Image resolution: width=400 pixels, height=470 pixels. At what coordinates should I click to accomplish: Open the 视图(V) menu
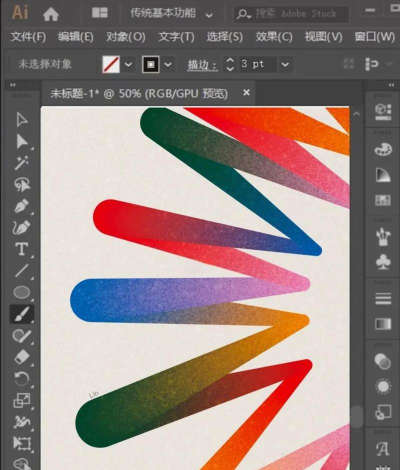323,37
